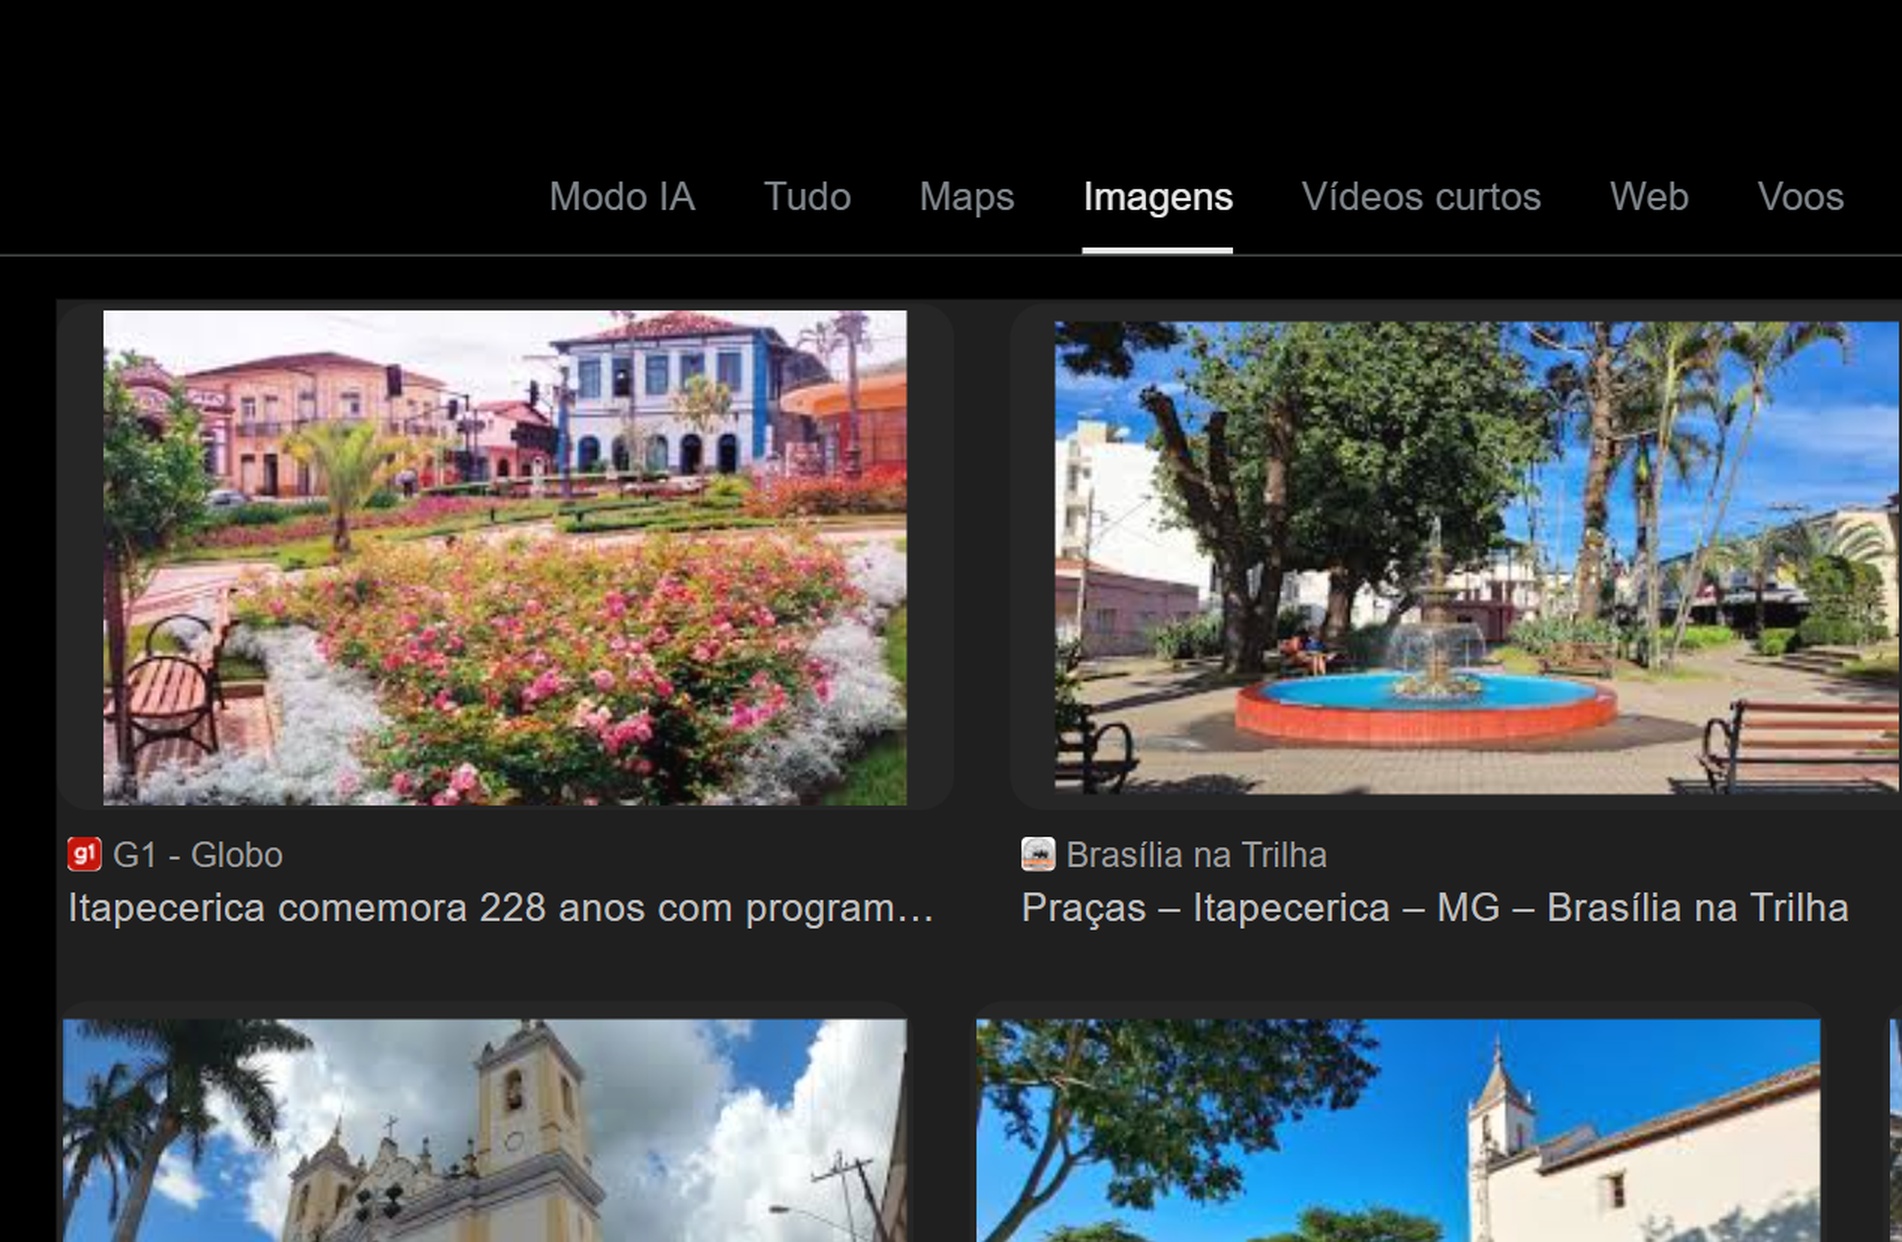Click the G1 Globo red favicon
The height and width of the screenshot is (1242, 1902).
pyautogui.click(x=84, y=855)
